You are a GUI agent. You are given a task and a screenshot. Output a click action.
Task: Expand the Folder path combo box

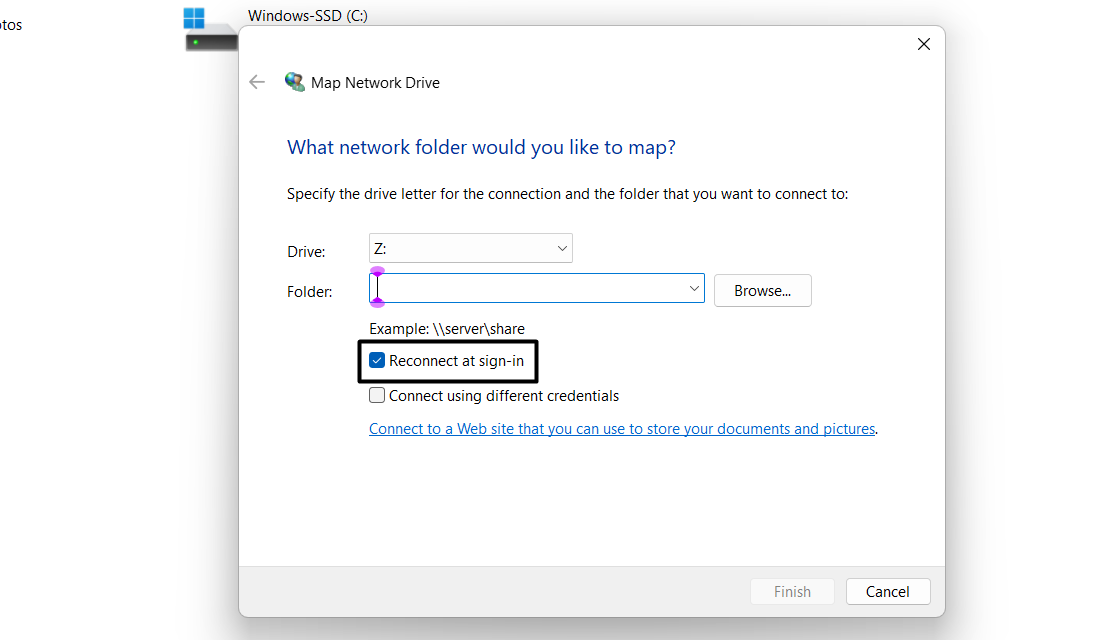[694, 287]
